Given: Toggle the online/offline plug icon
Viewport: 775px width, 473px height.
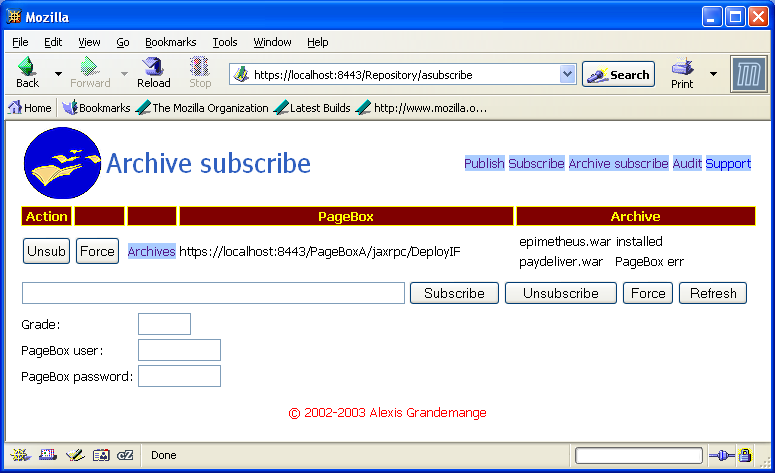Looking at the screenshot, I should point(720,455).
